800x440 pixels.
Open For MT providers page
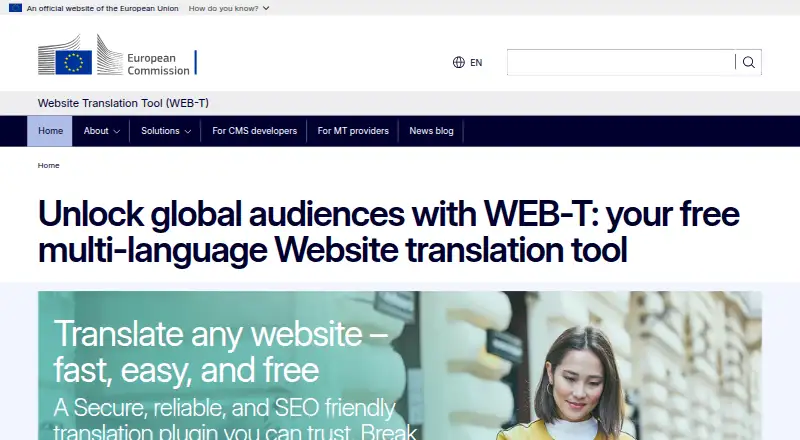(x=353, y=131)
